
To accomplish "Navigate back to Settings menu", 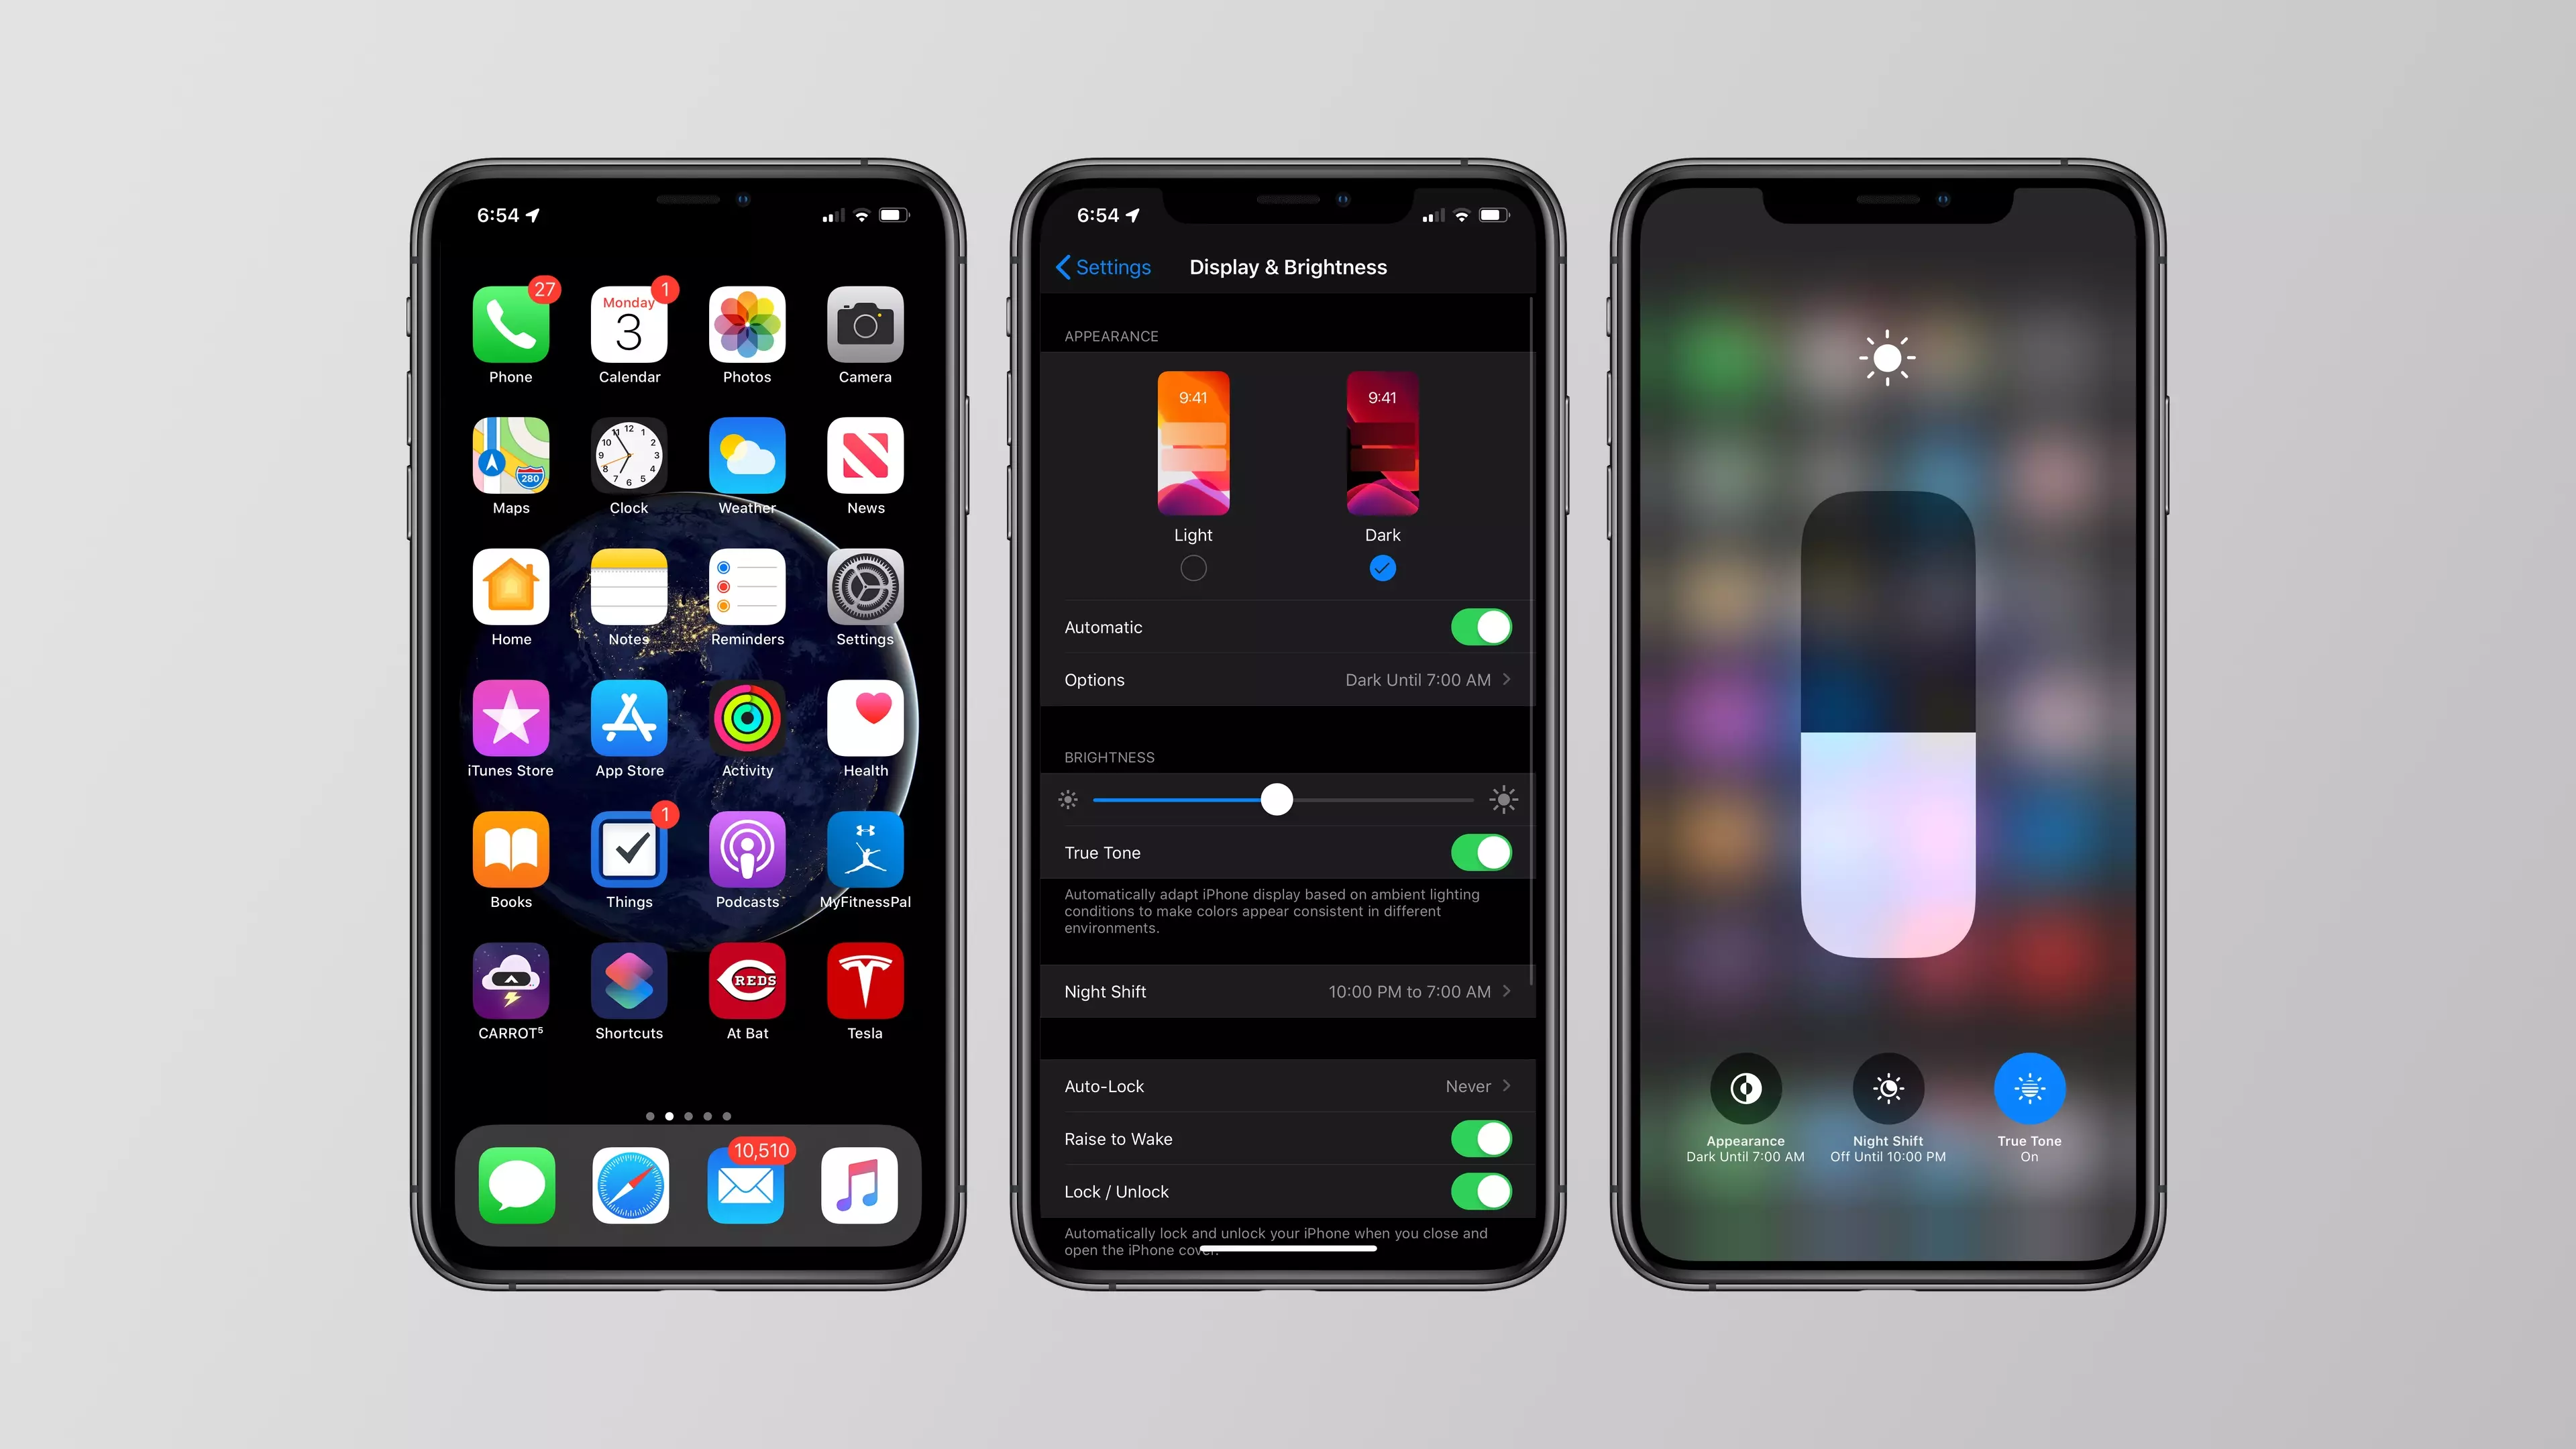I will [x=1100, y=266].
